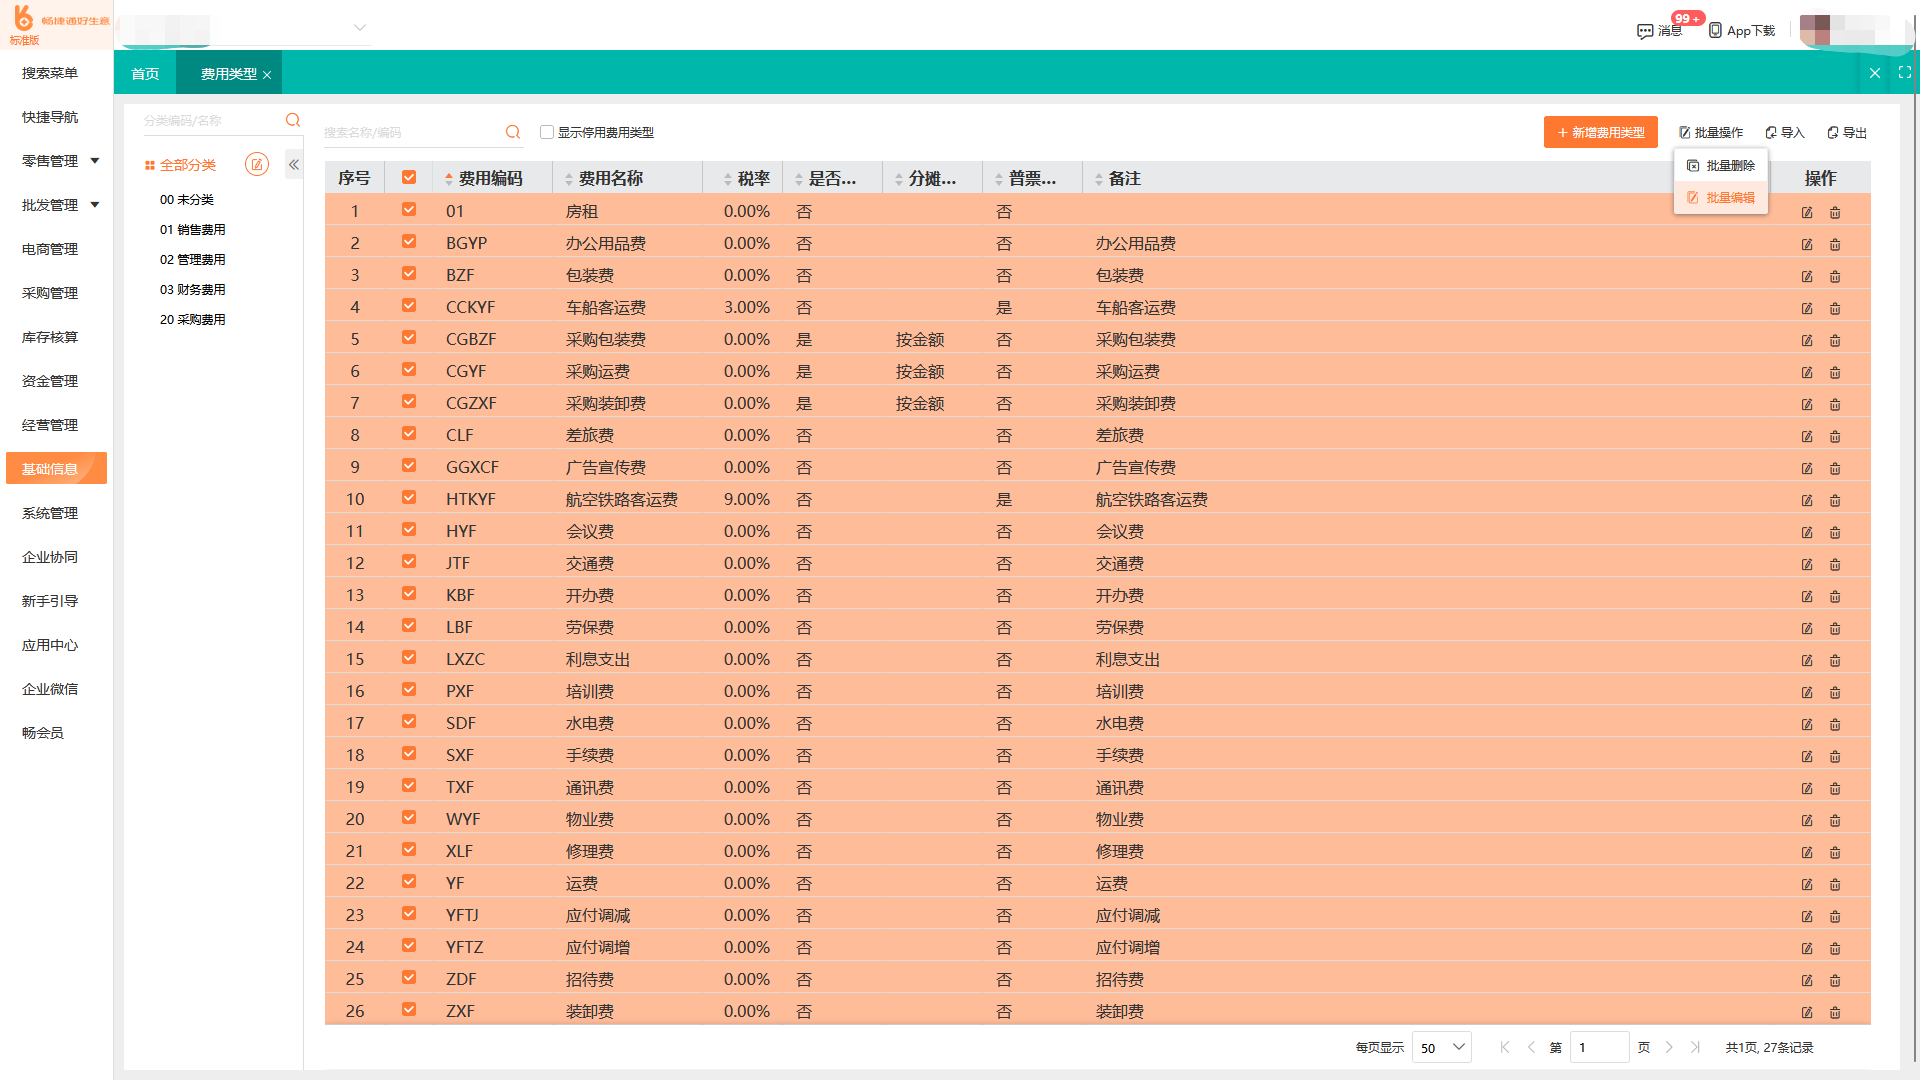Check the checkbox for row 4 CCKYF

click(x=410, y=306)
